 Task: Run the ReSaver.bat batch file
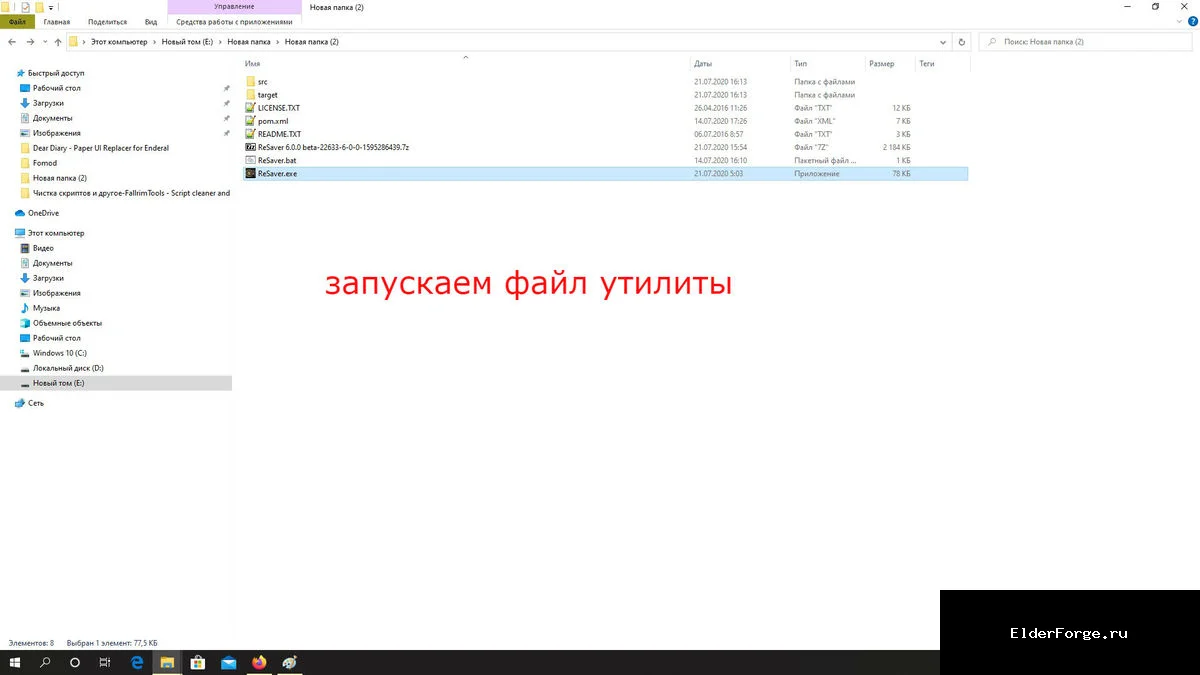[276, 160]
